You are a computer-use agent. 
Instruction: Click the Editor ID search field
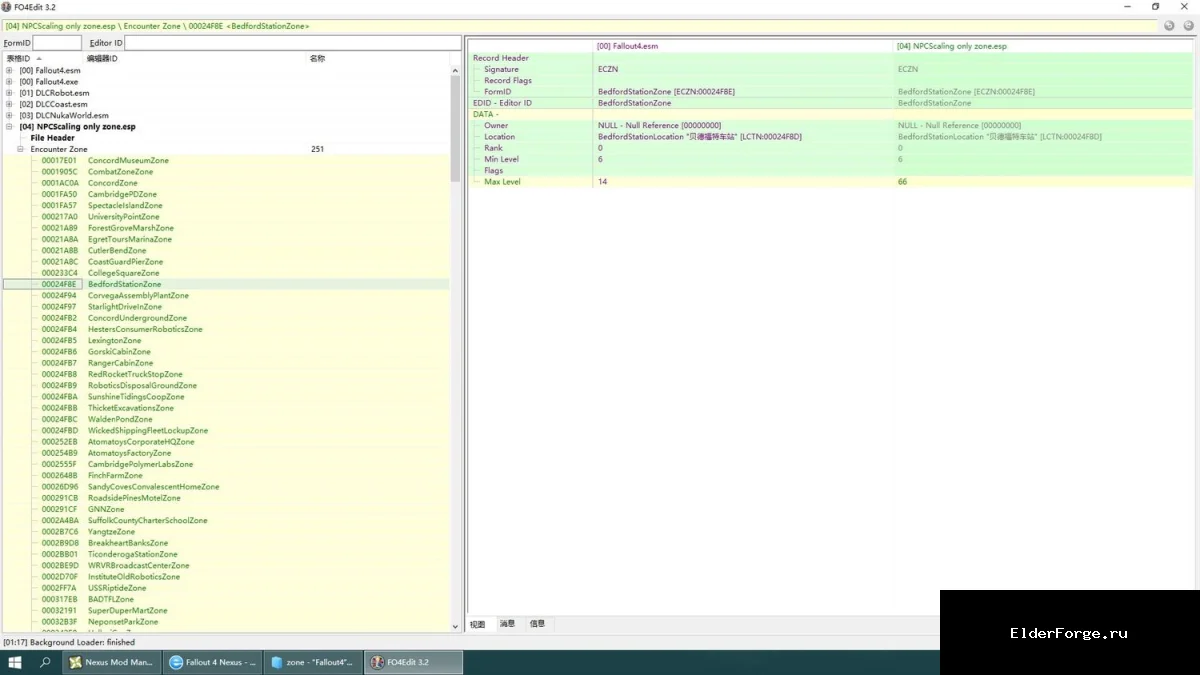click(x=289, y=43)
